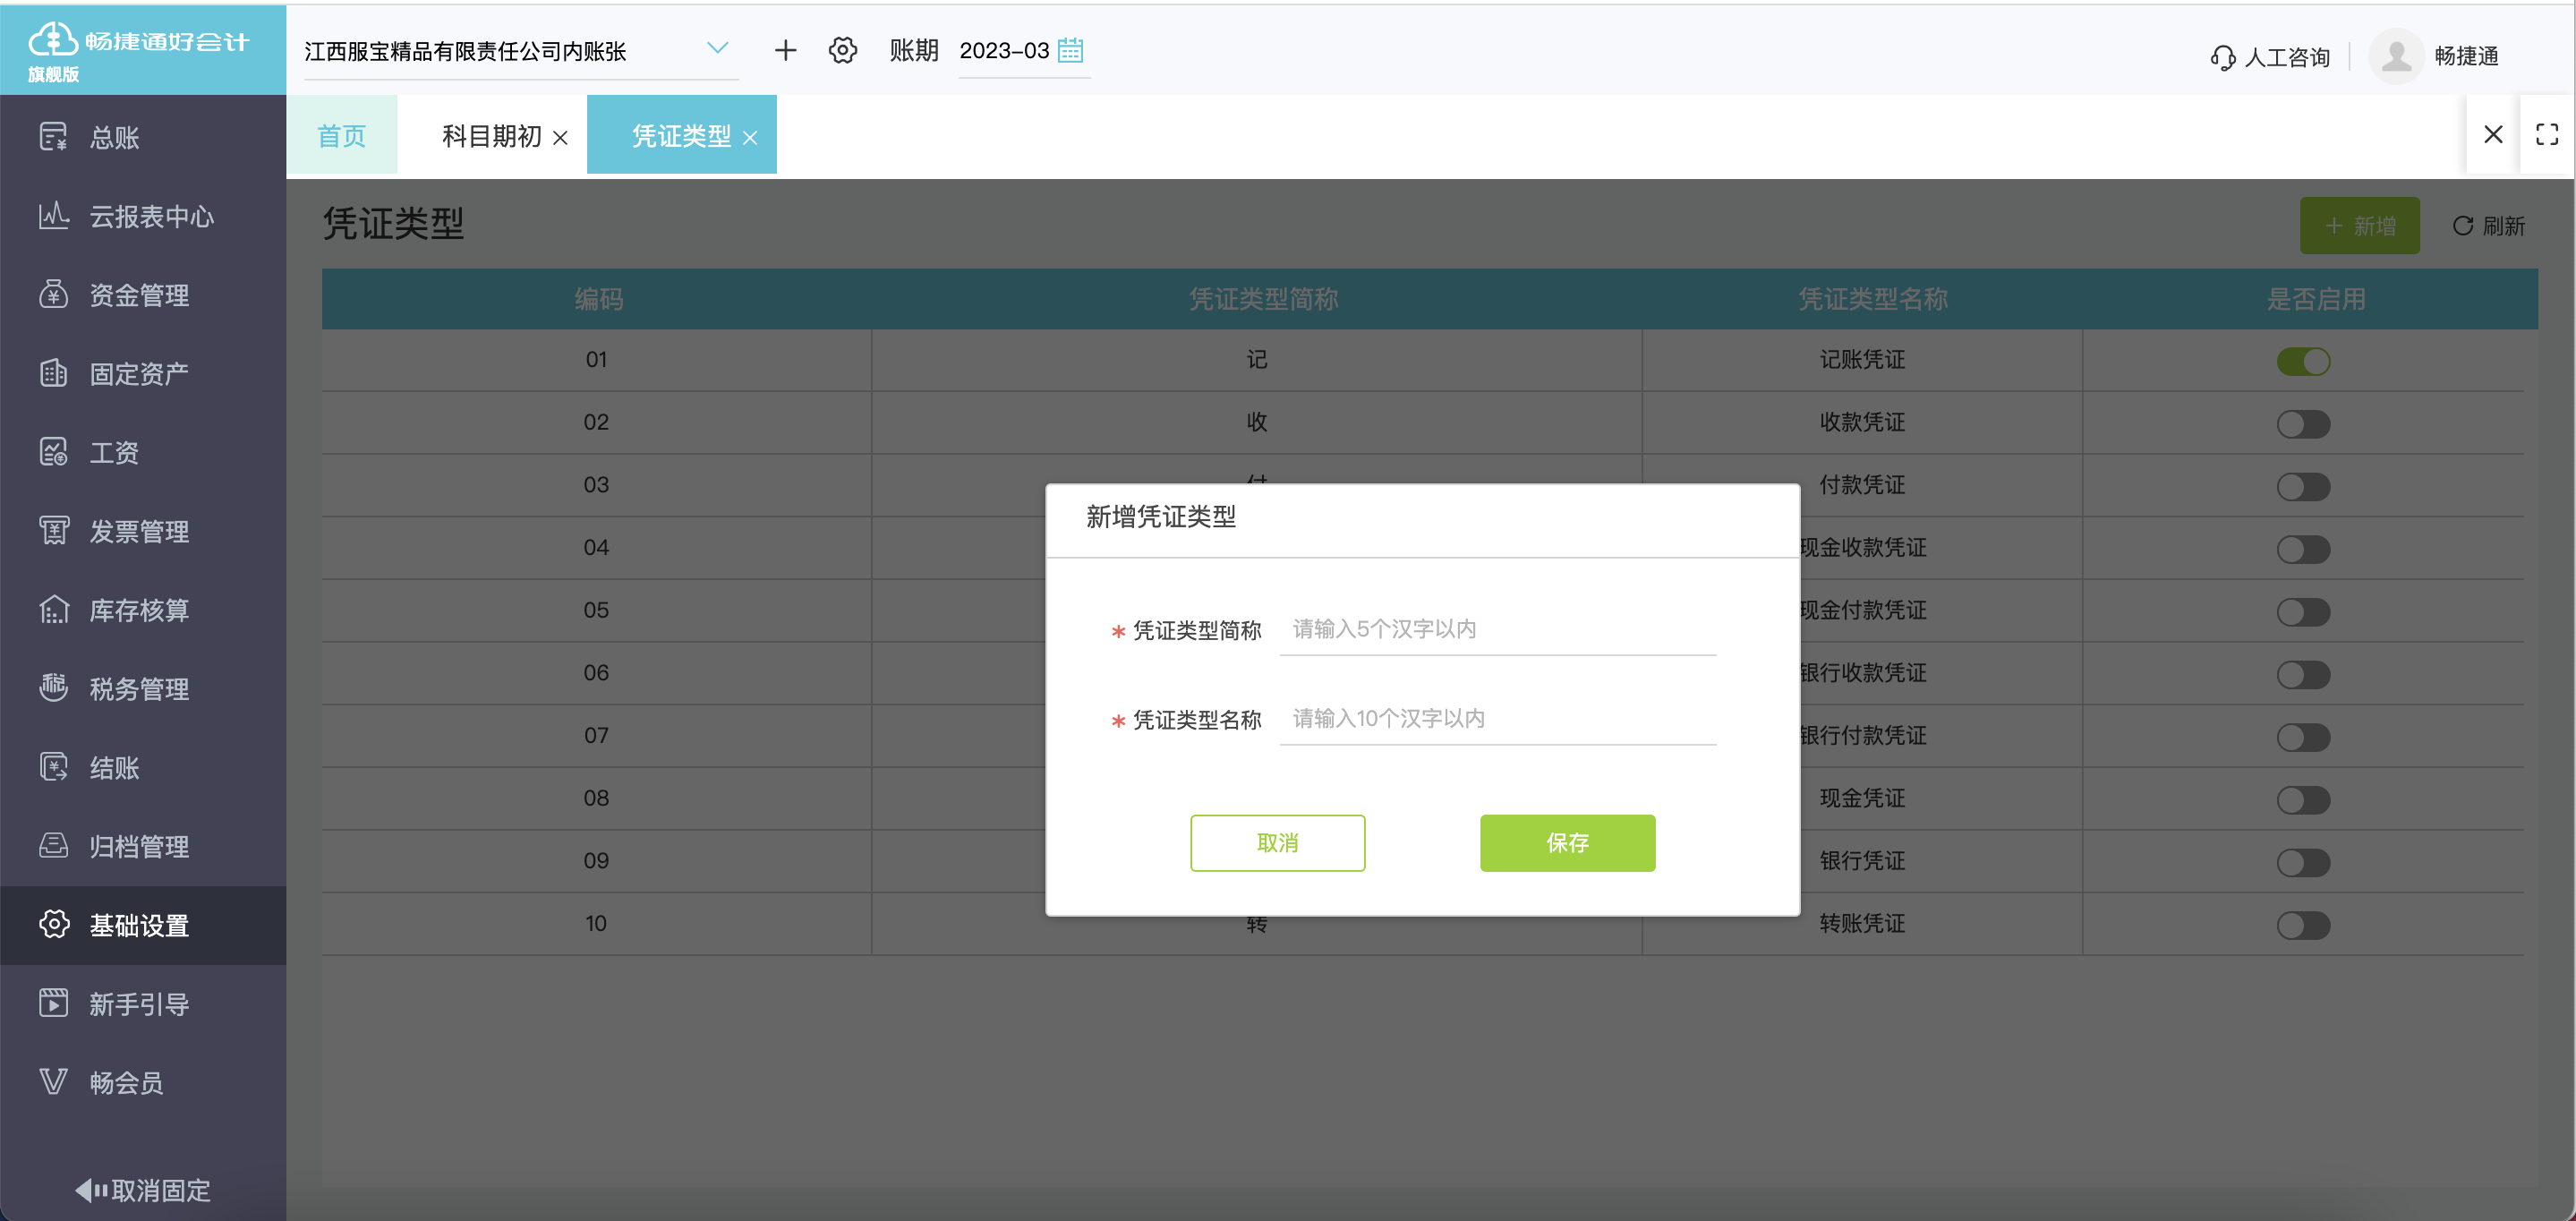This screenshot has height=1221, width=2576.
Task: Click 取消 button in dialog
Action: point(1278,843)
